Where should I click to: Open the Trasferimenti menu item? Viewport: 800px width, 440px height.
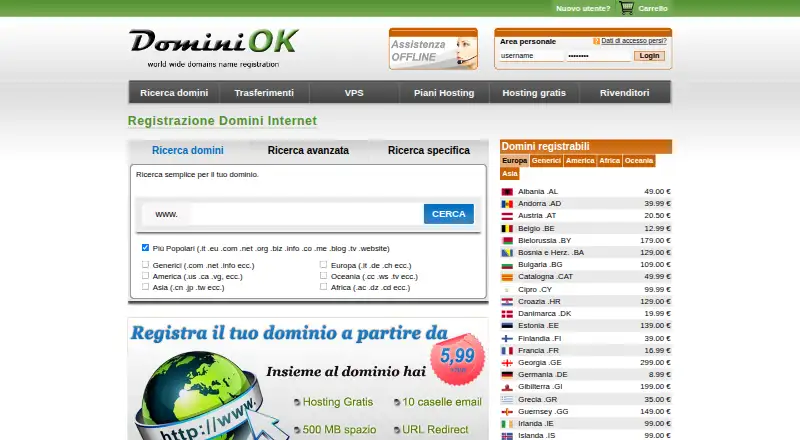(x=264, y=93)
